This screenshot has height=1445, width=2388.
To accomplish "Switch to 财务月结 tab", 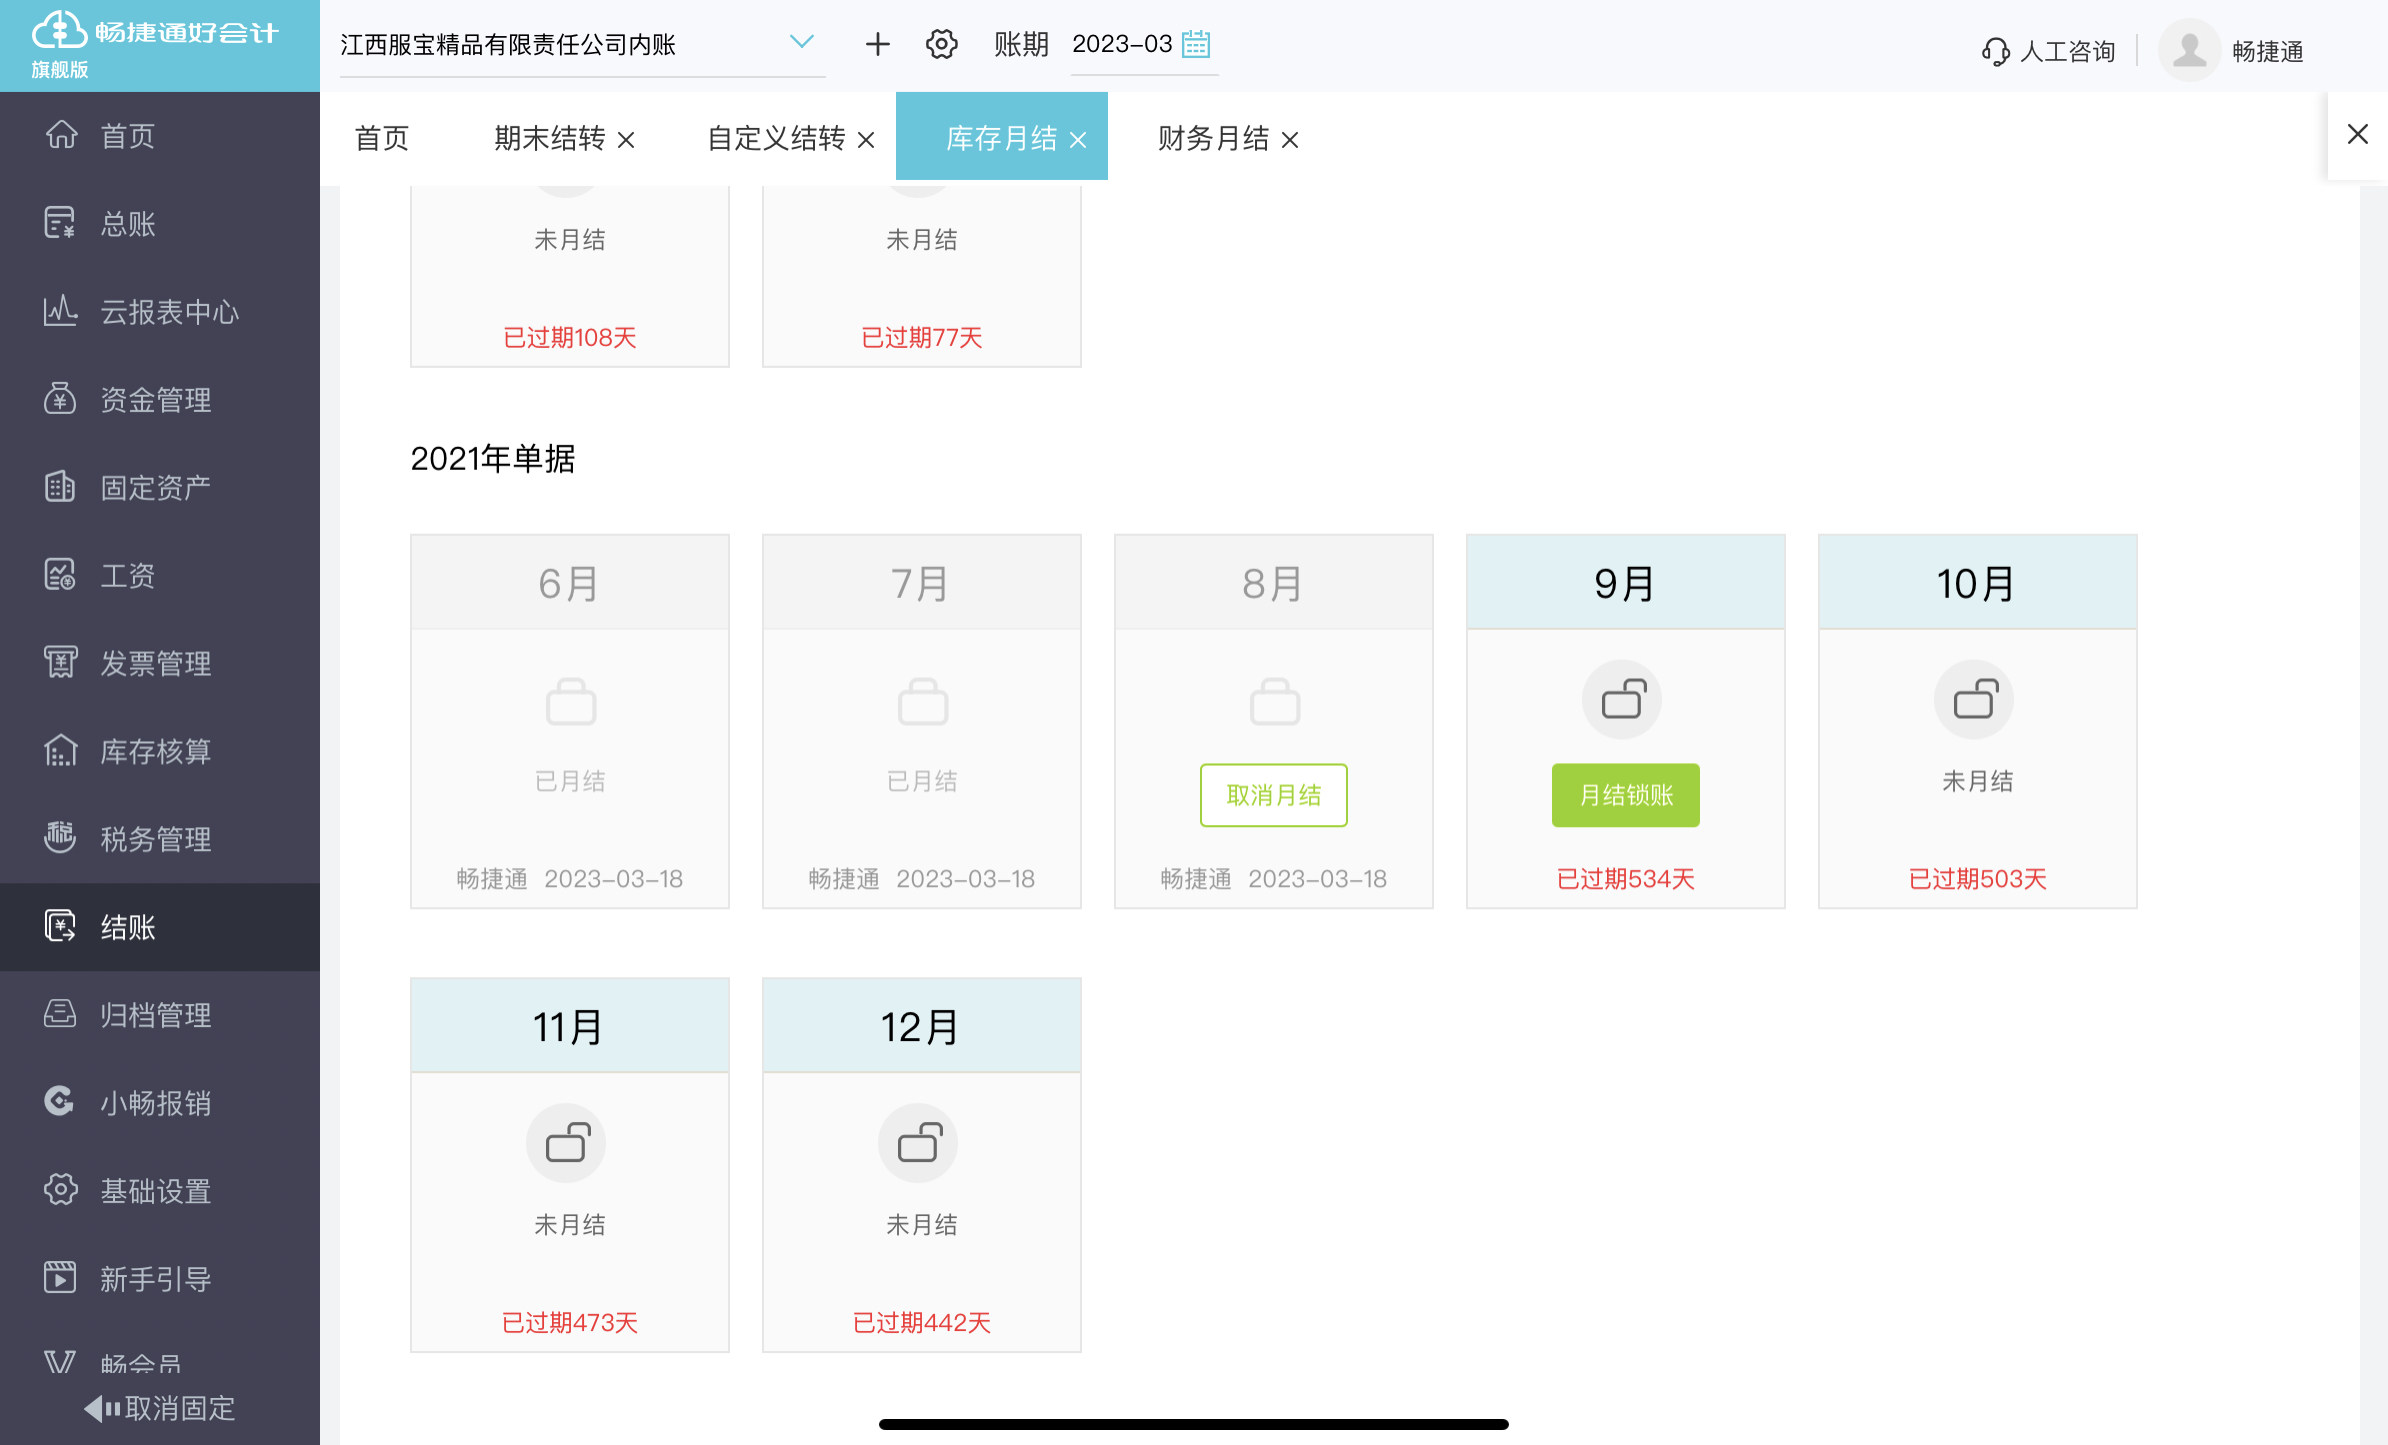I will 1211,140.
